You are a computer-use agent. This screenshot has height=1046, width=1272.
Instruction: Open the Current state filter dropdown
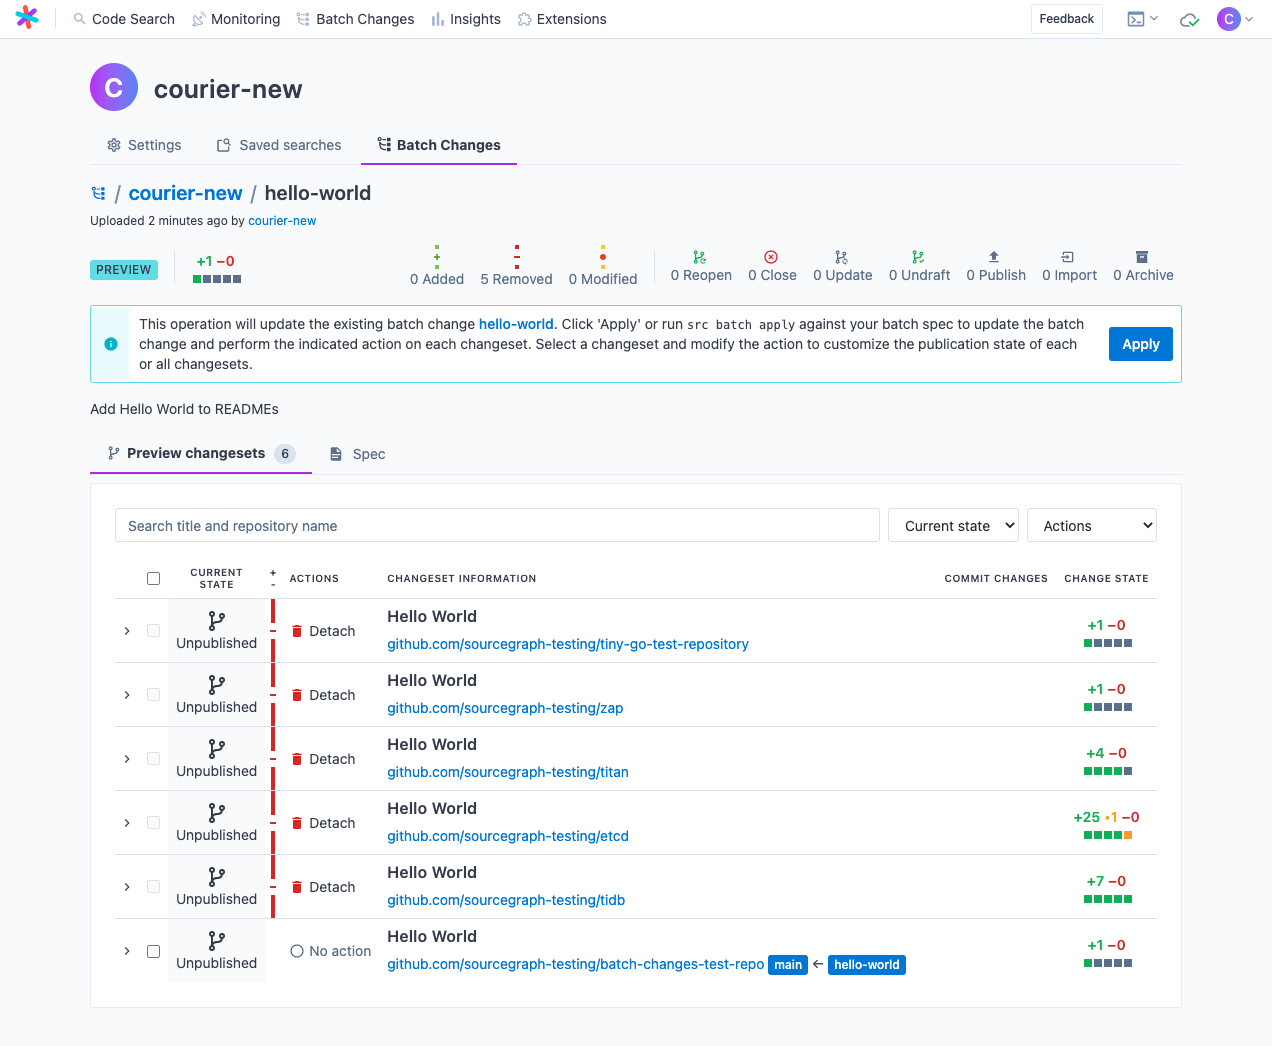click(x=952, y=525)
